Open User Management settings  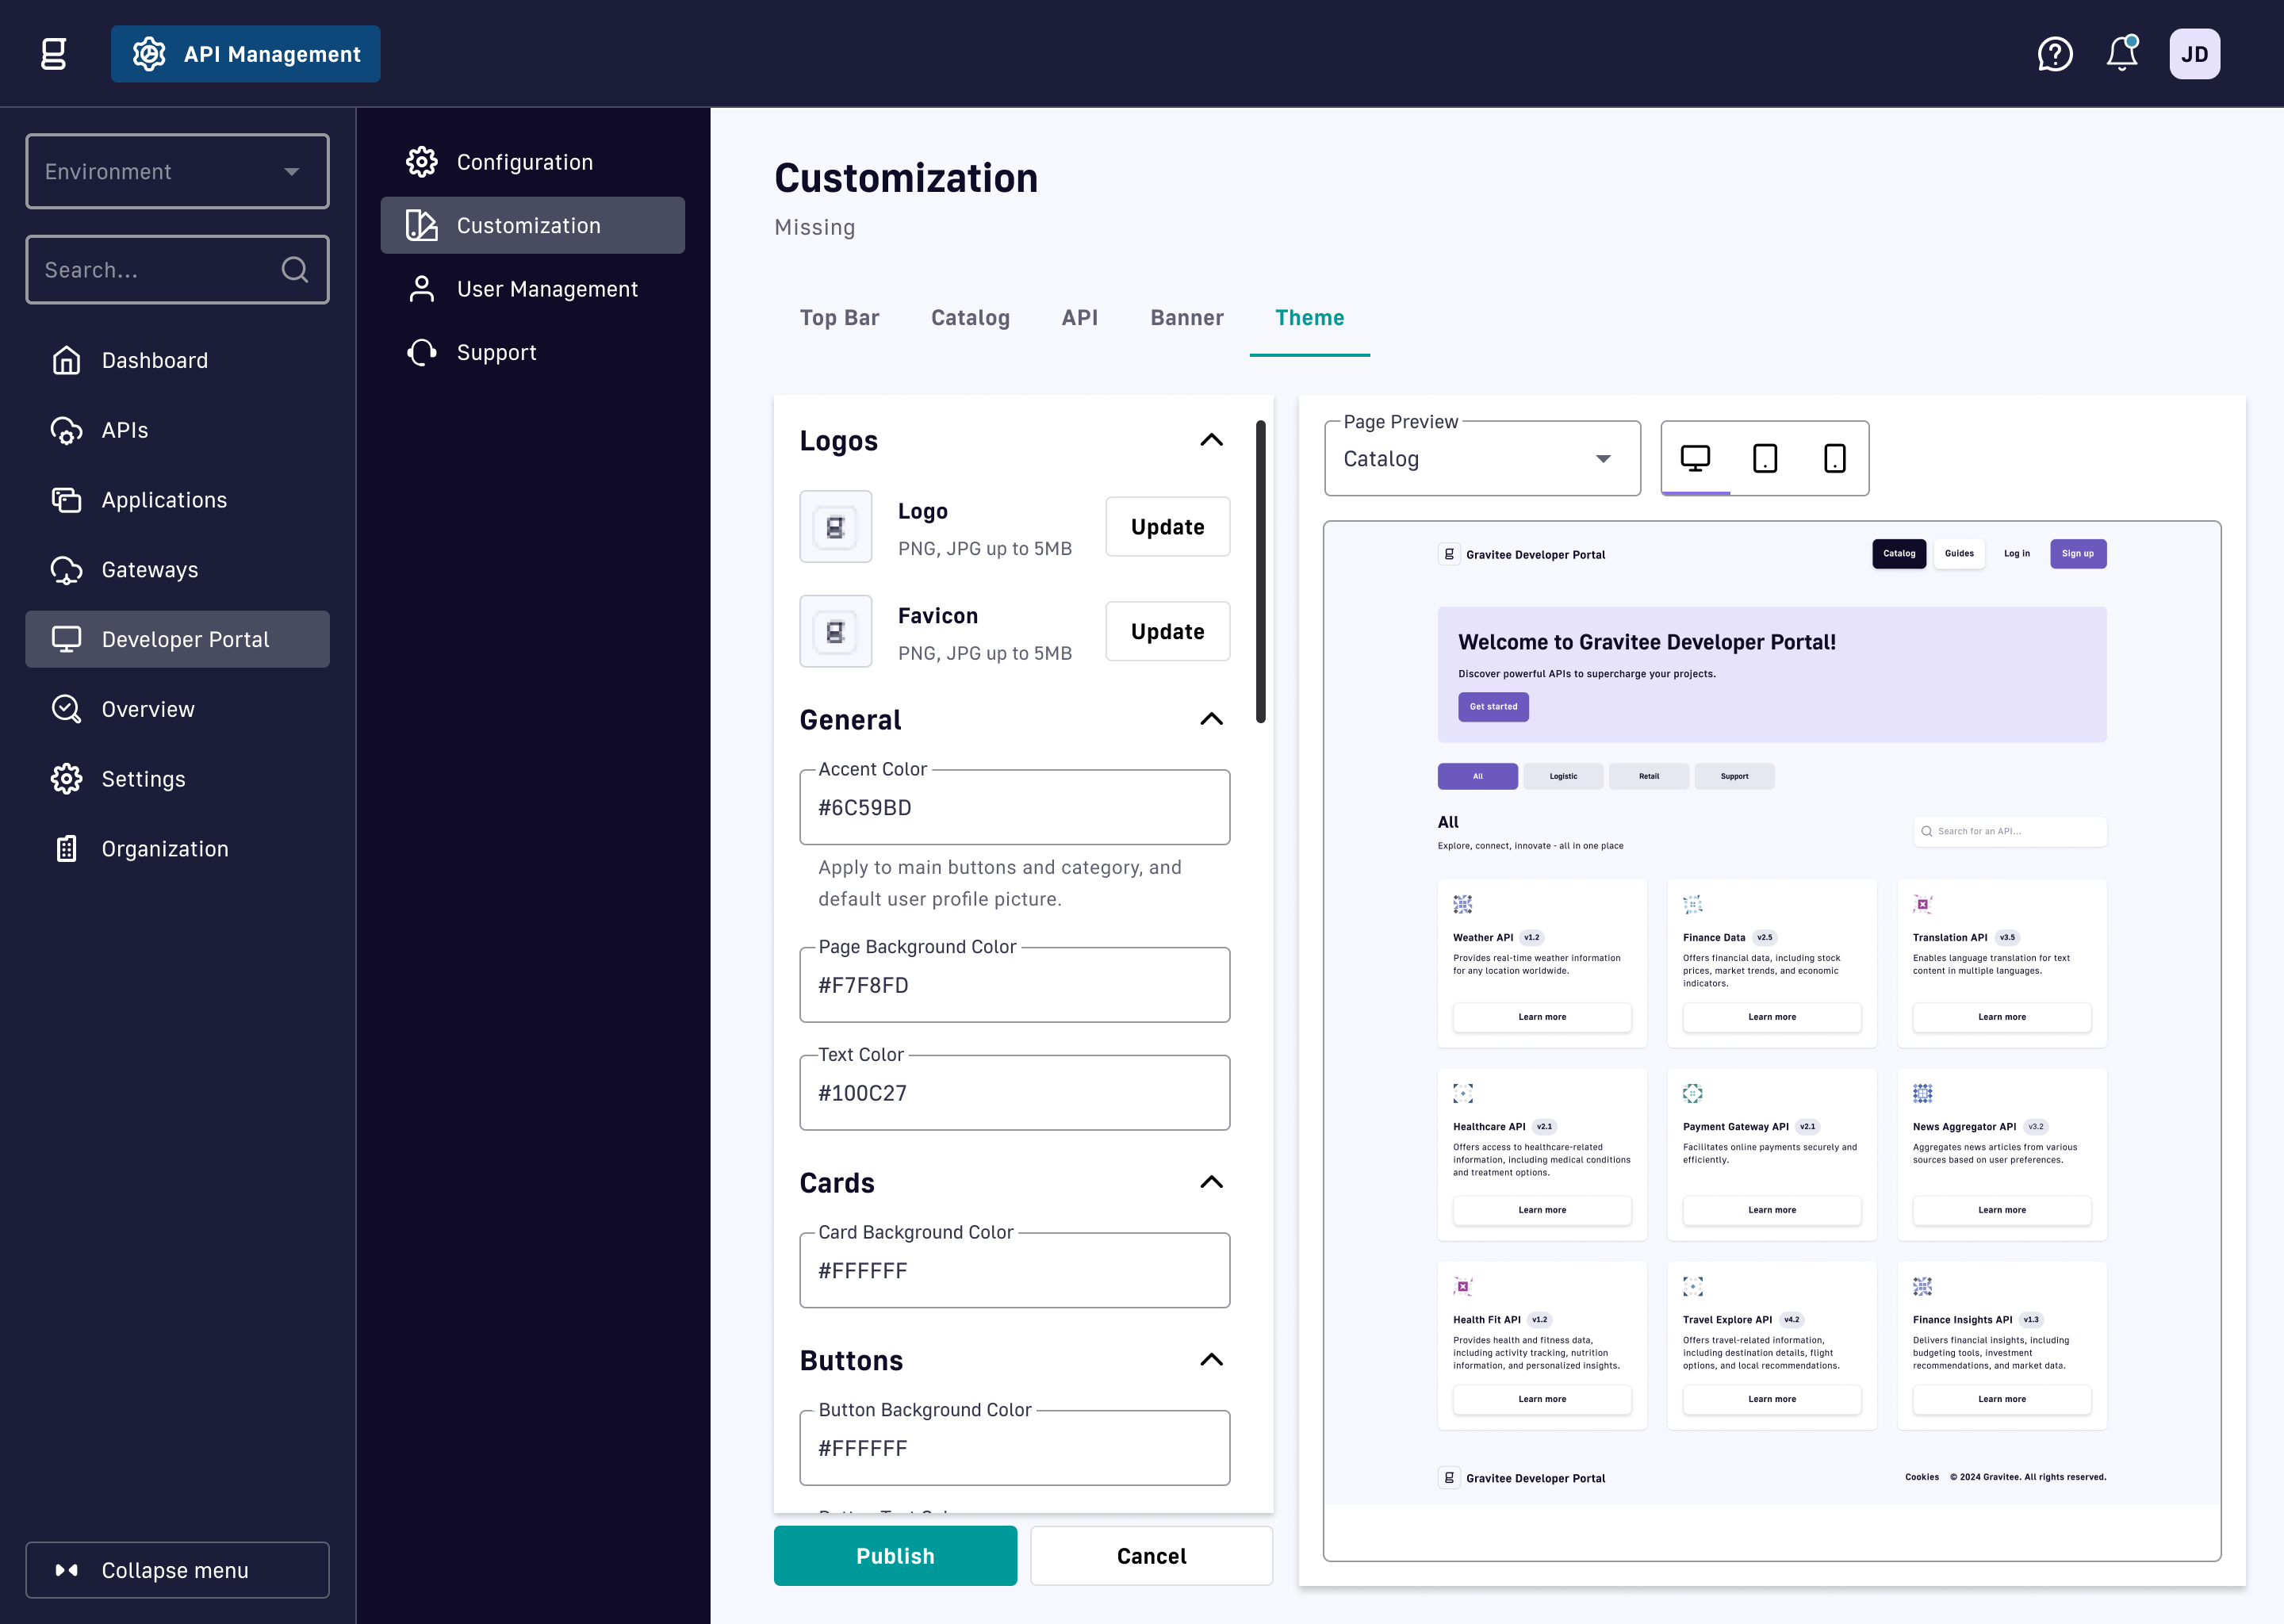(547, 288)
